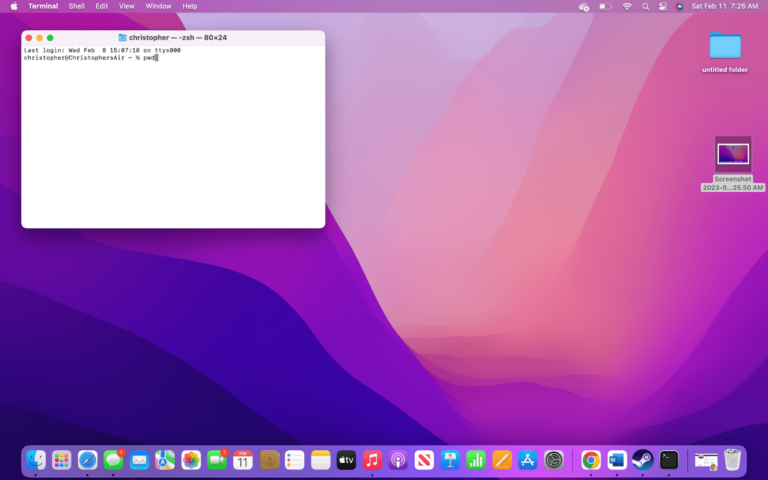Open Control Center in the menu bar

click(x=663, y=6)
